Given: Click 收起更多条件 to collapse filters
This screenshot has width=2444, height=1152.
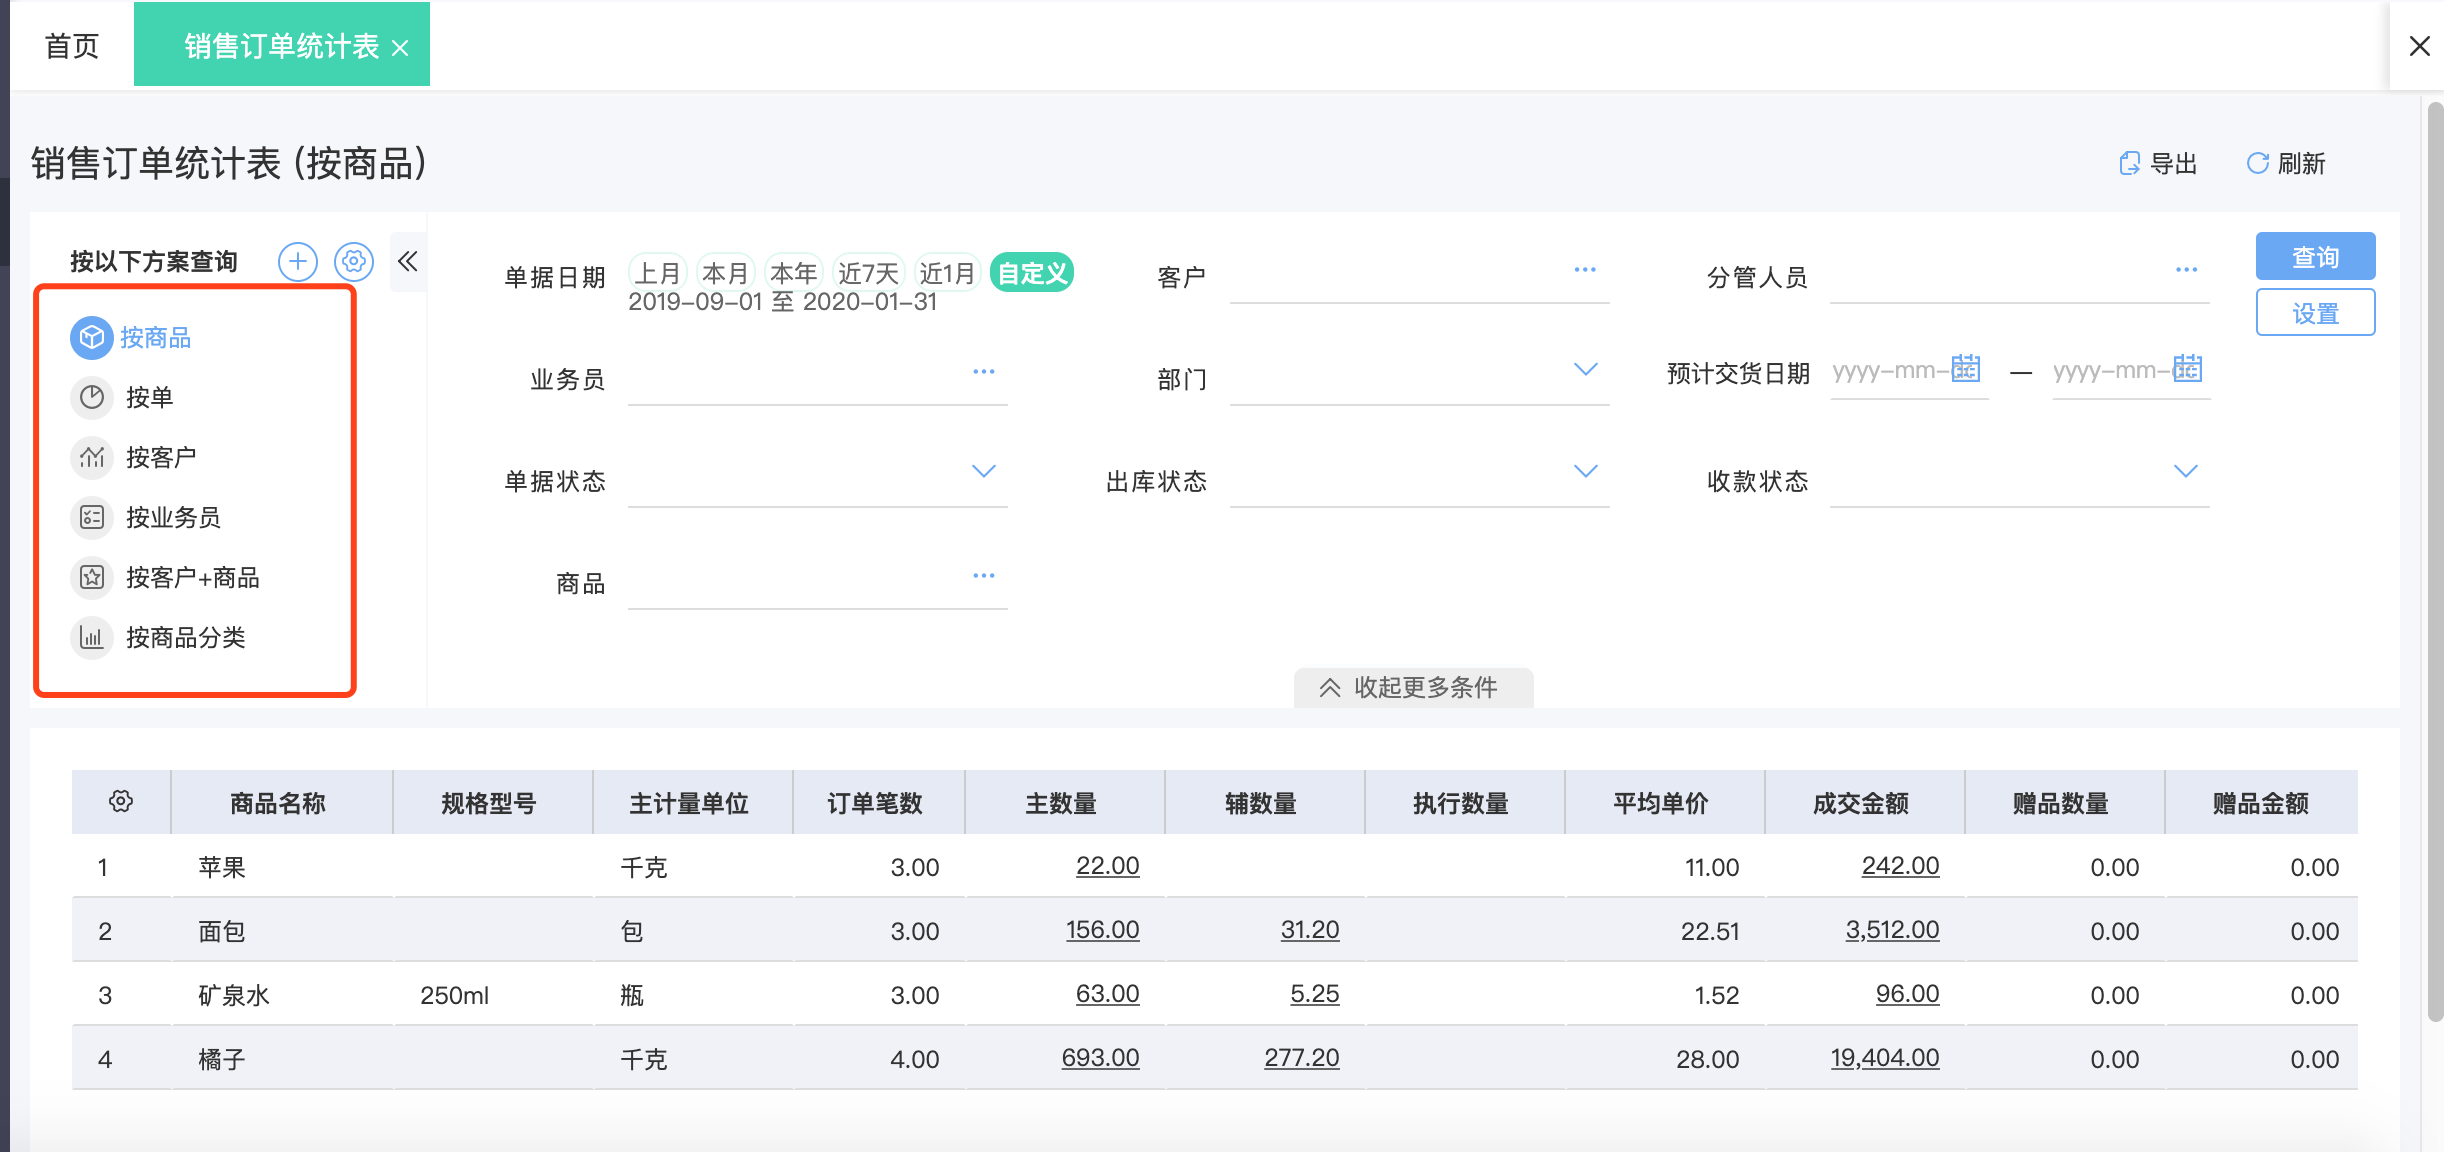Looking at the screenshot, I should point(1412,687).
